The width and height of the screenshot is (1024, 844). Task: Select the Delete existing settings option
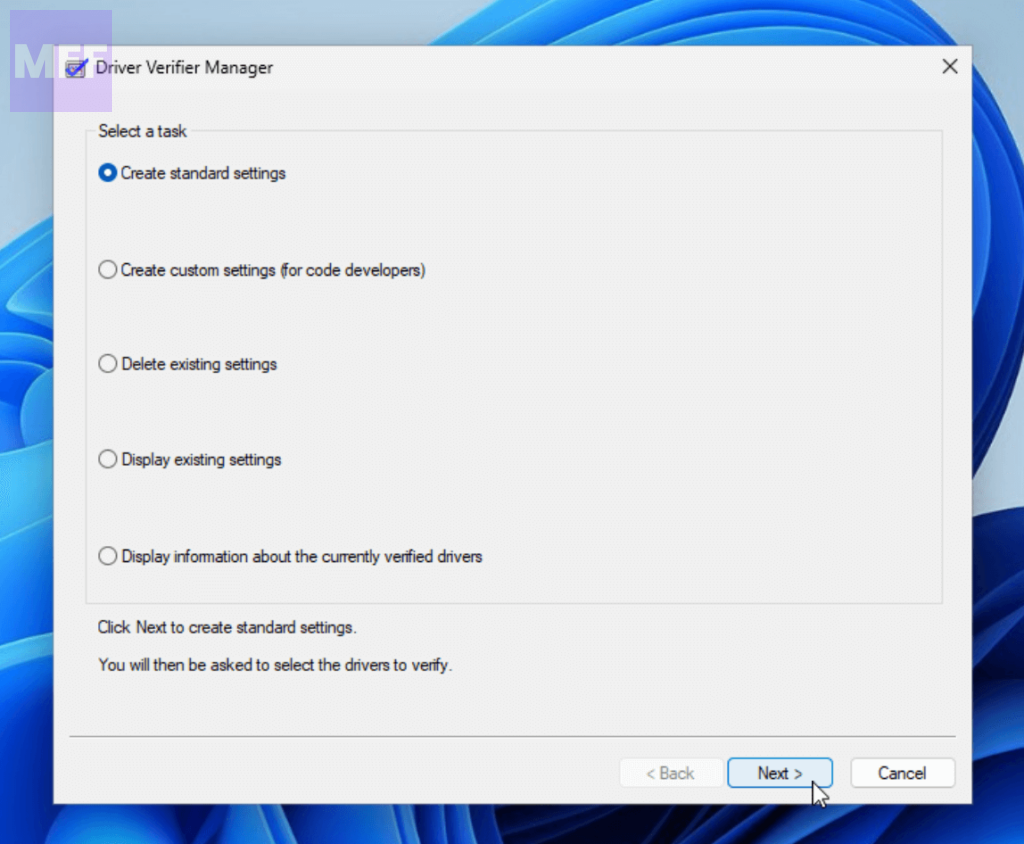coord(108,364)
